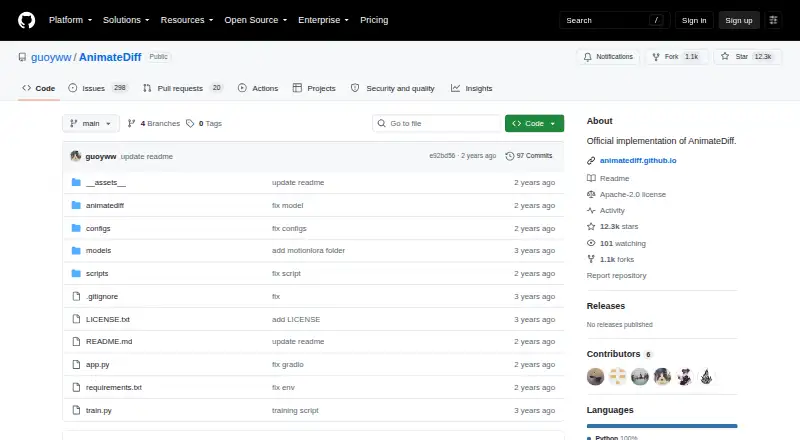This screenshot has width=800, height=440.
Task: Expand the Open Source menu
Action: (x=256, y=20)
